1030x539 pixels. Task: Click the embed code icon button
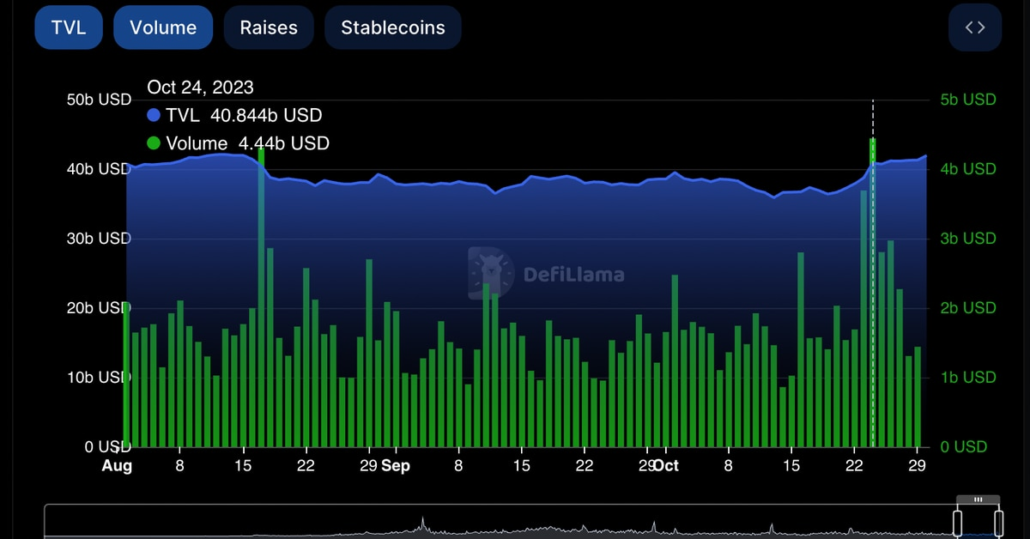coord(975,28)
